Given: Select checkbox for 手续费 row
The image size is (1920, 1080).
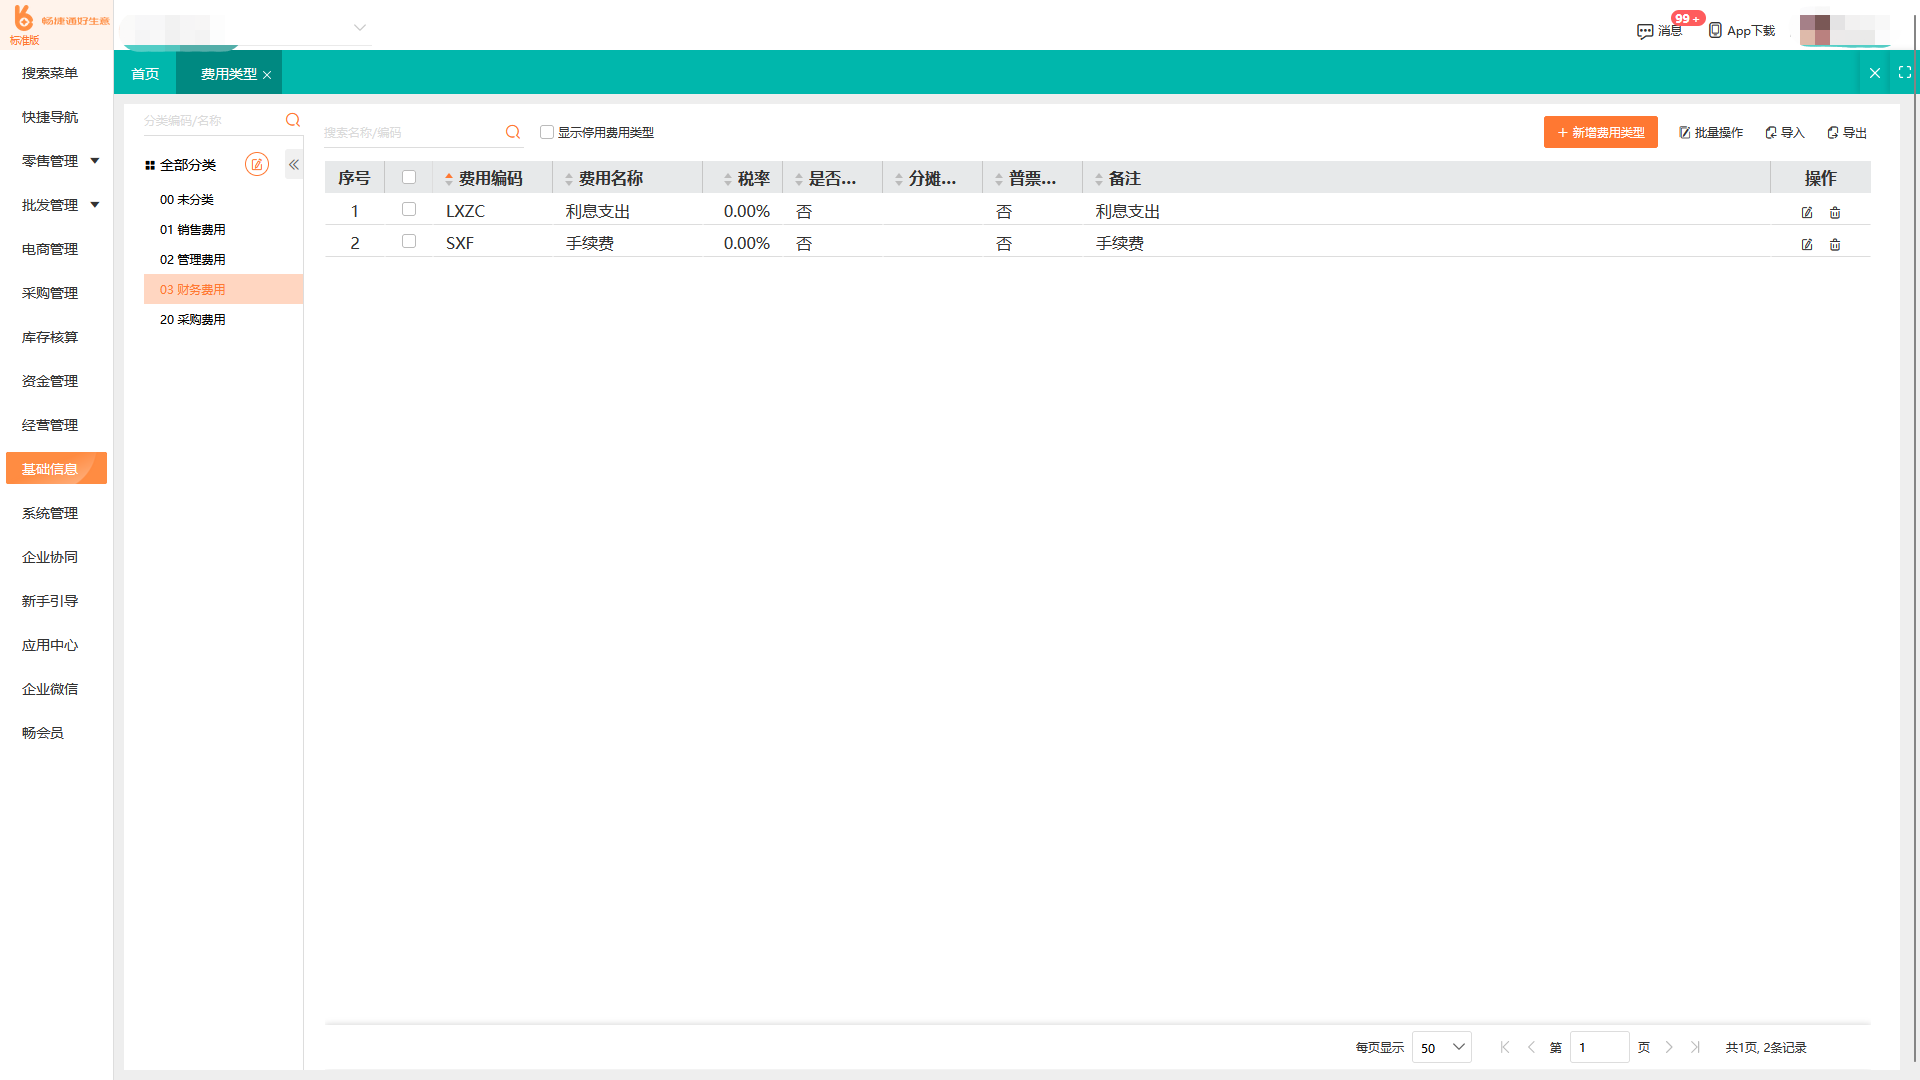Looking at the screenshot, I should click(x=409, y=243).
